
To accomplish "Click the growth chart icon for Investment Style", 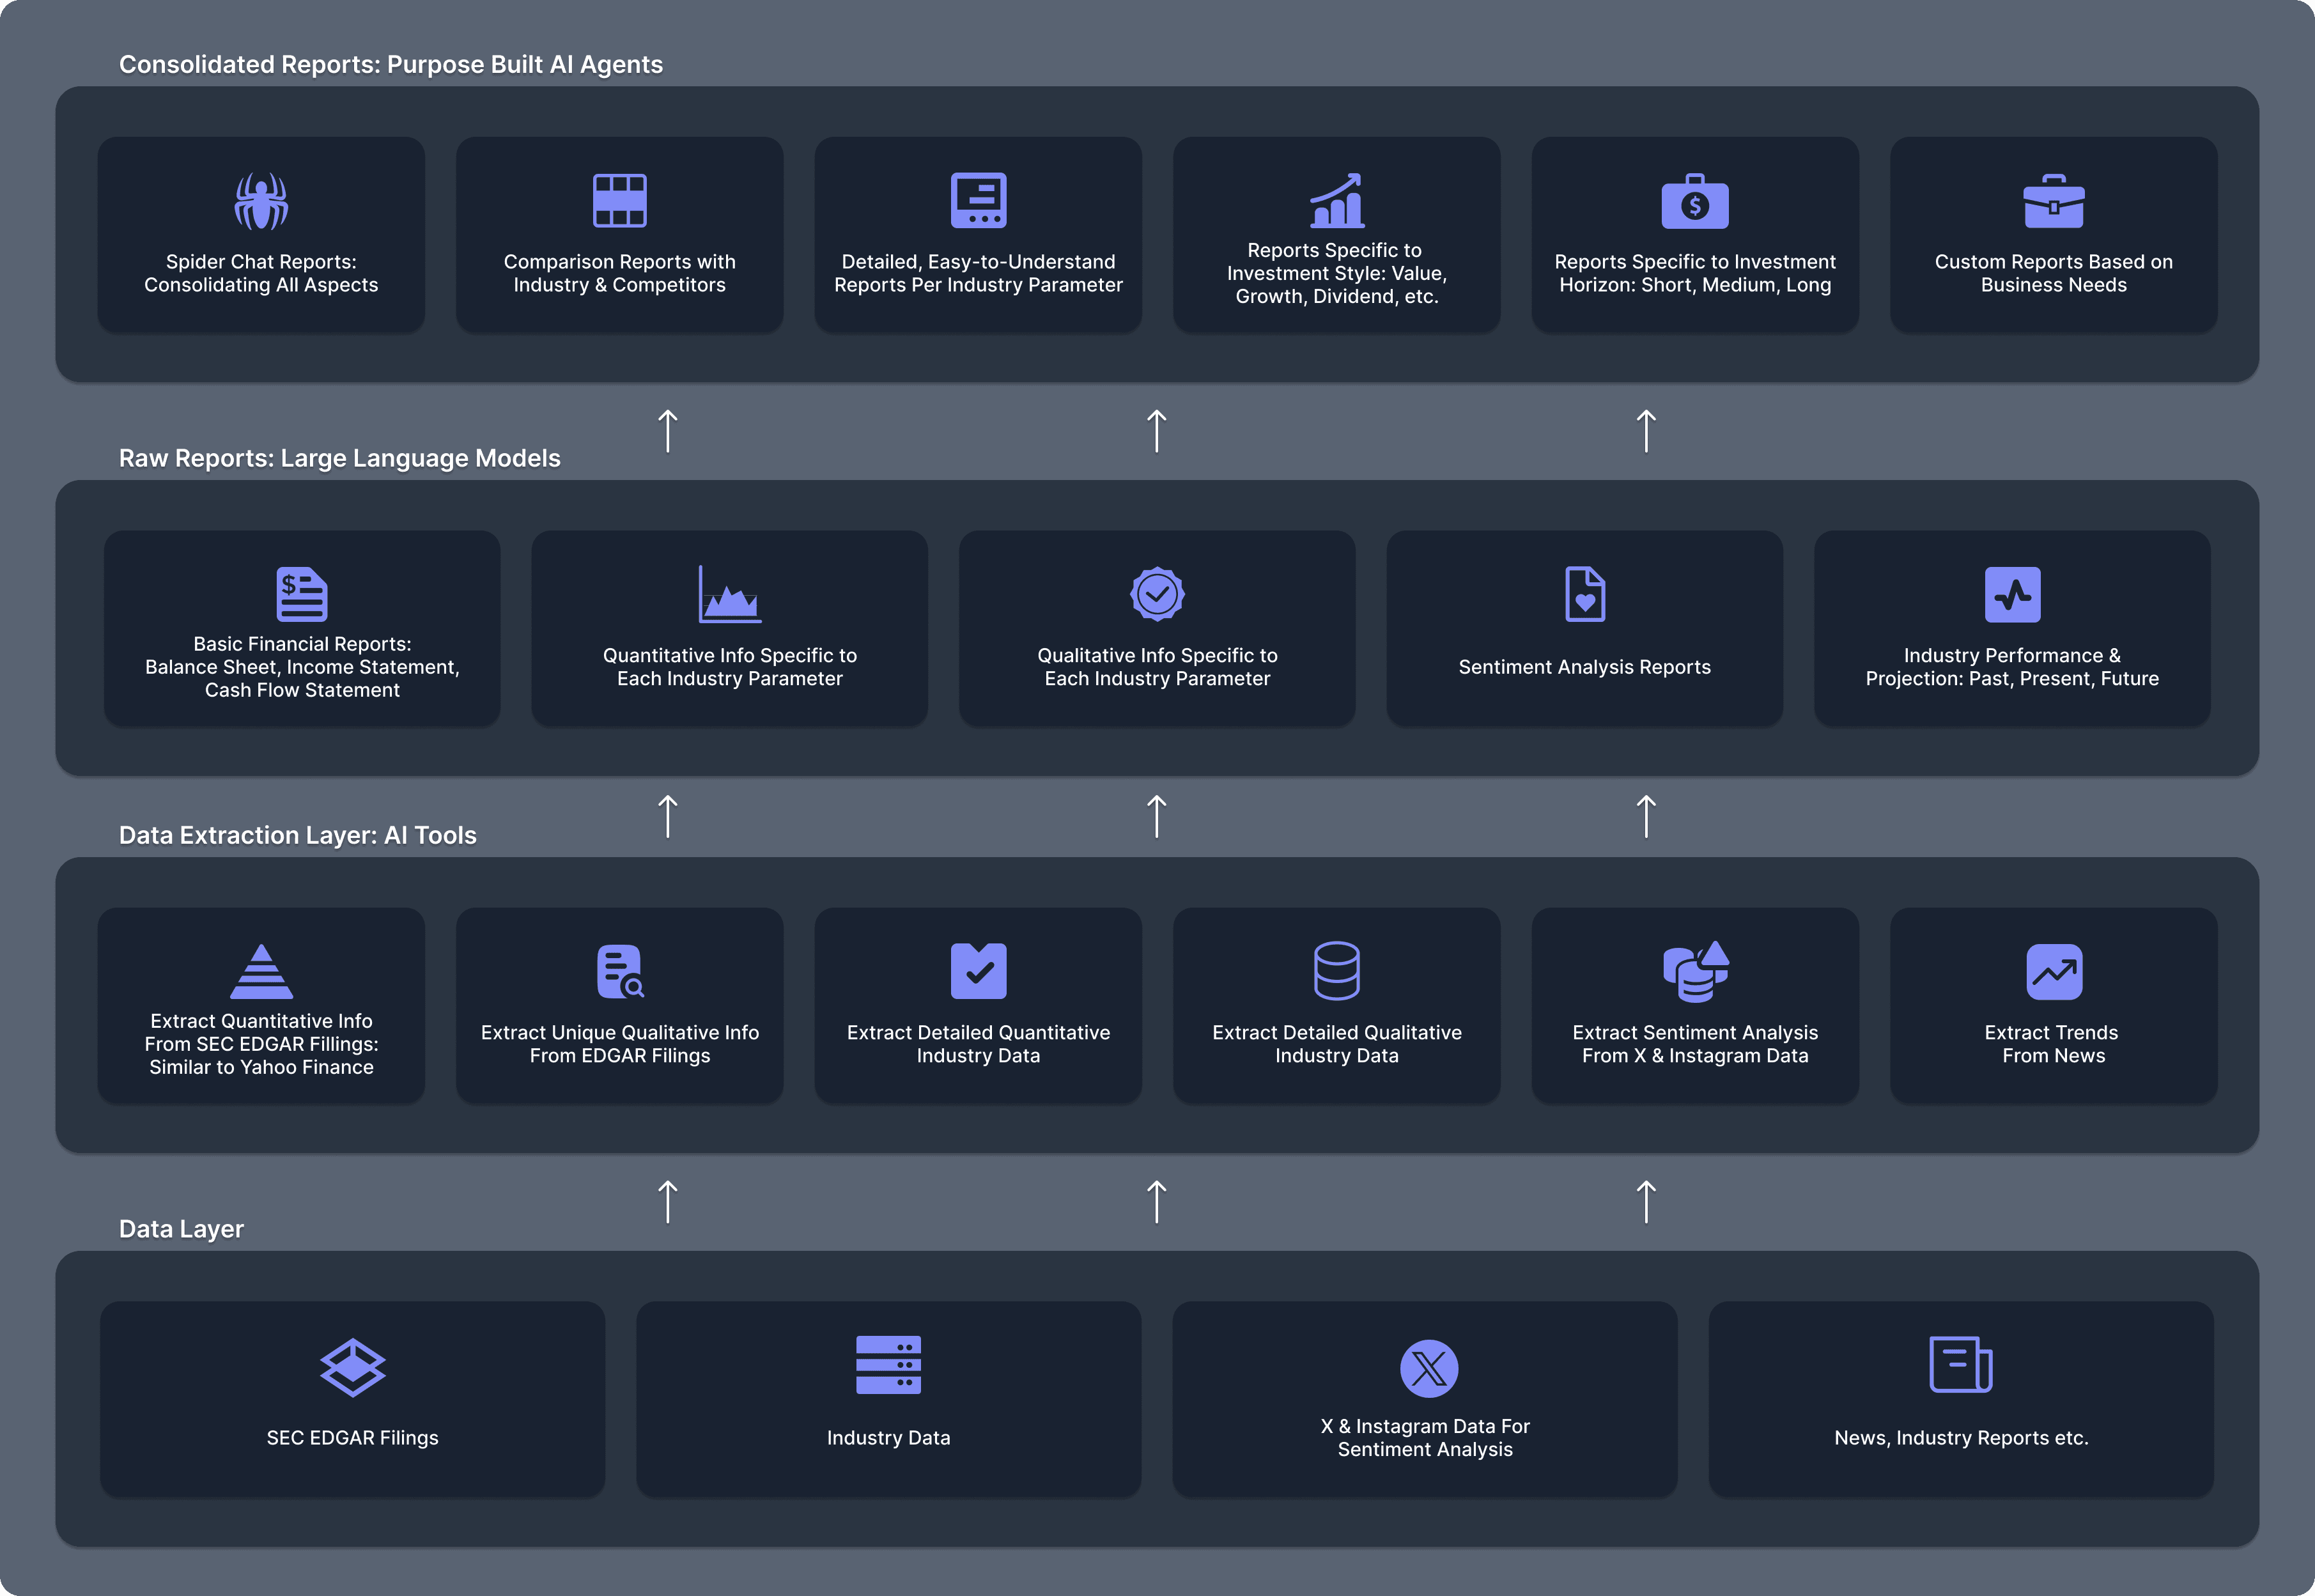I will pos(1336,200).
